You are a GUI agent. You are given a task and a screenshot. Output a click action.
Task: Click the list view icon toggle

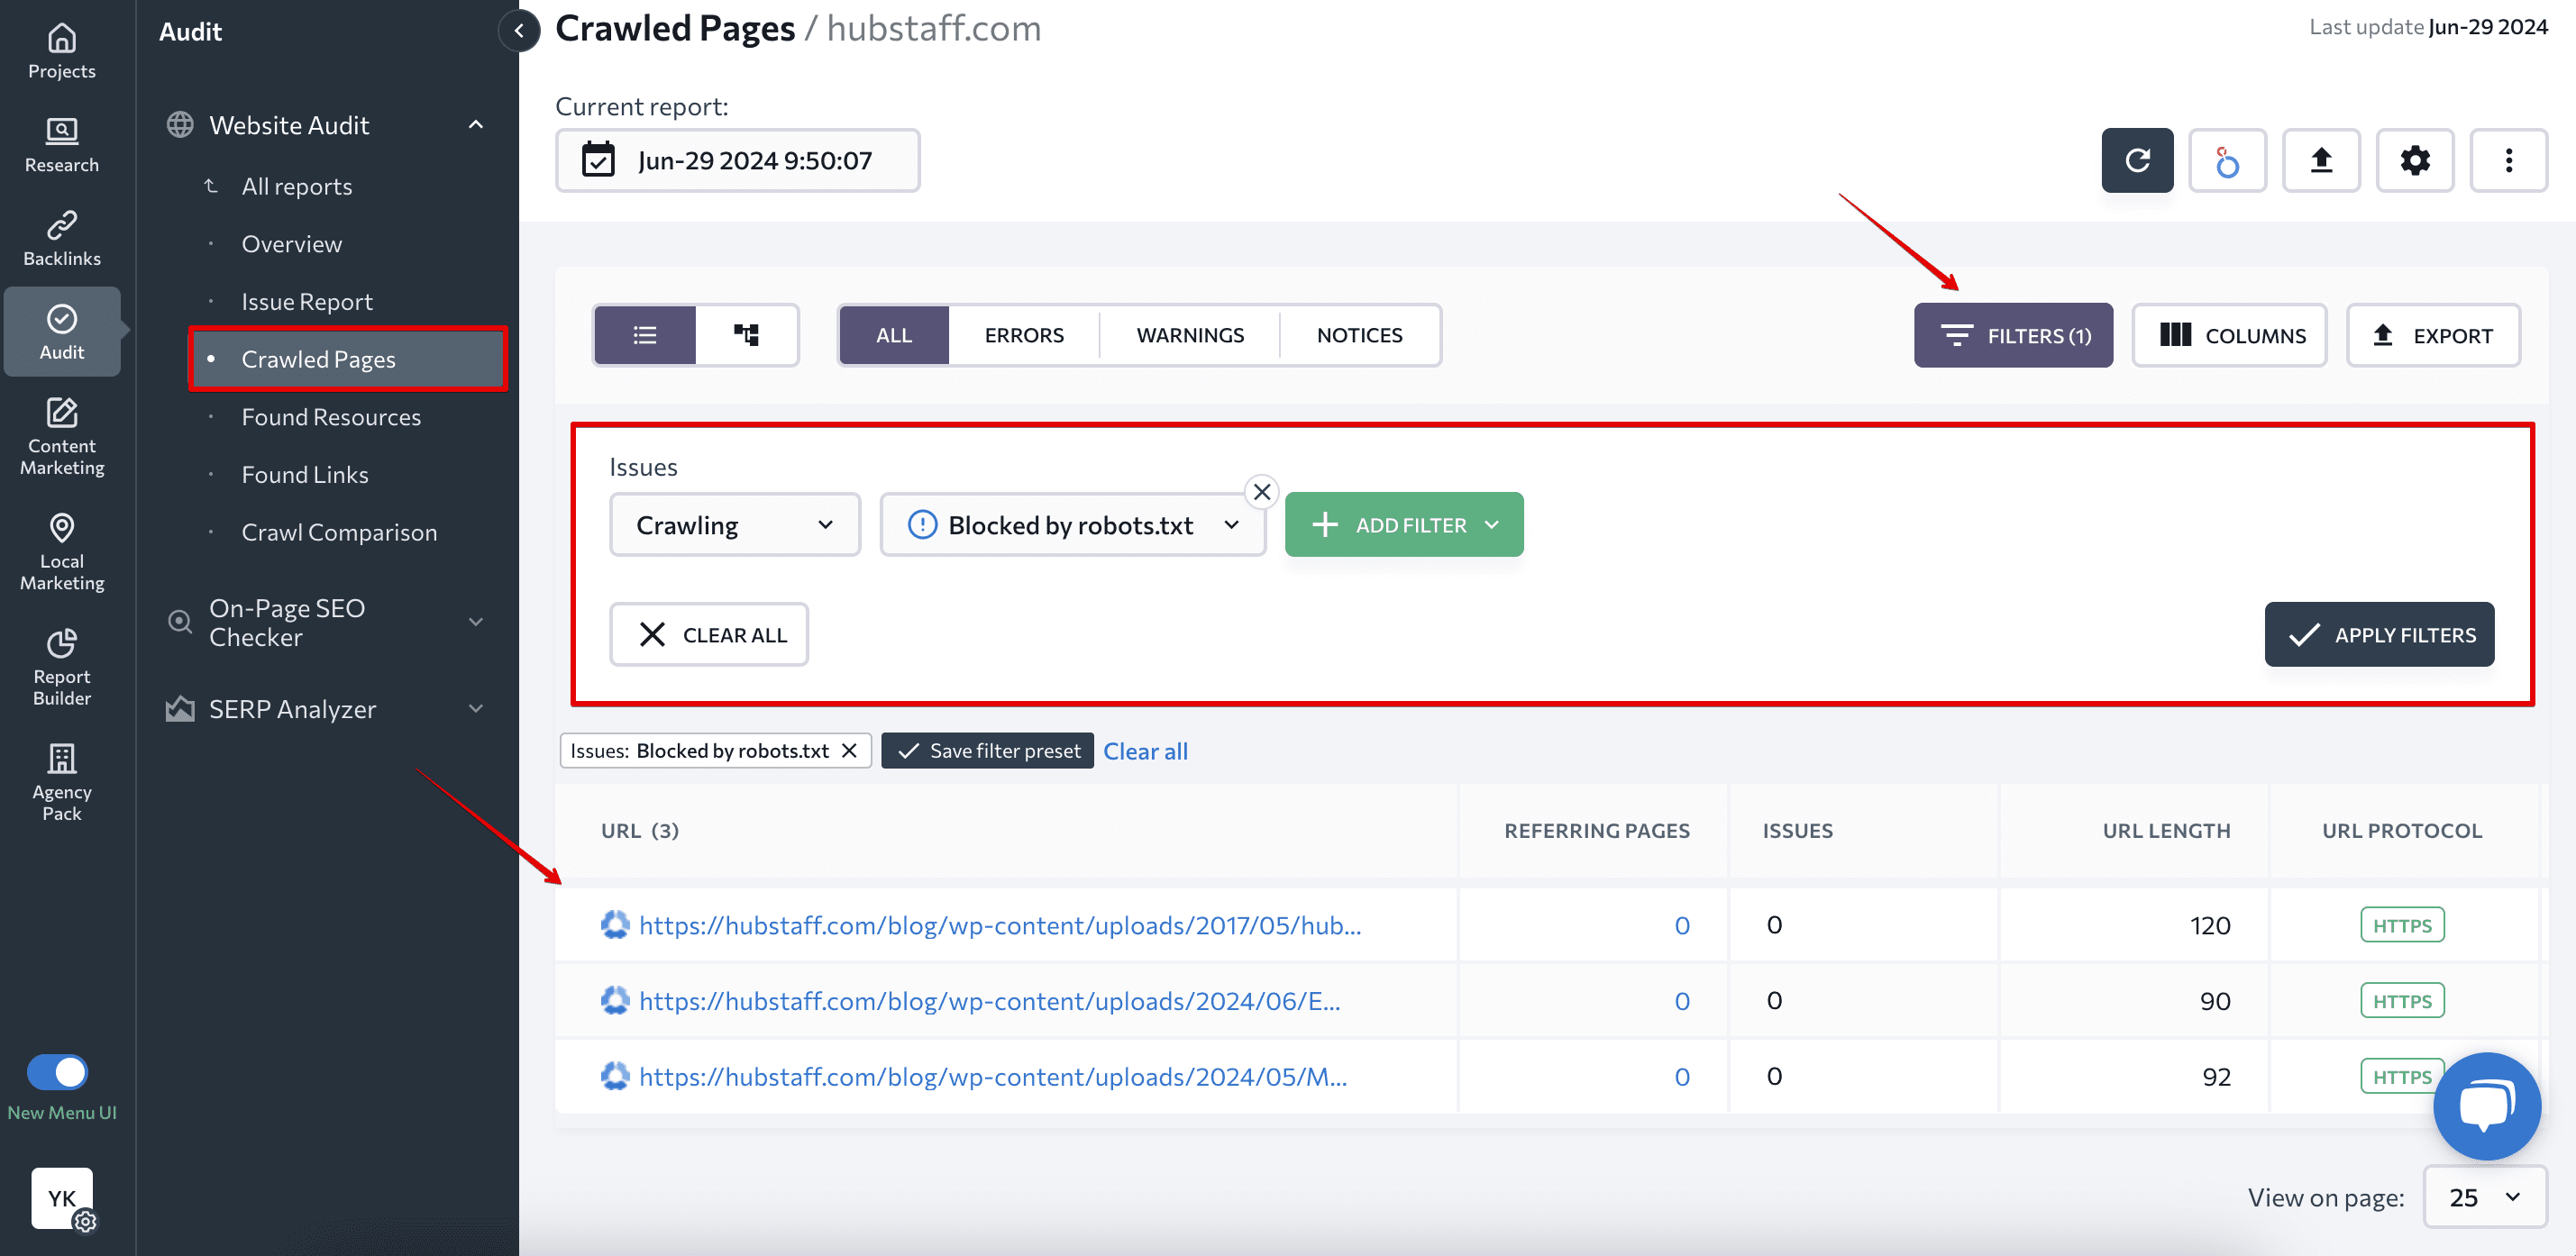point(644,333)
